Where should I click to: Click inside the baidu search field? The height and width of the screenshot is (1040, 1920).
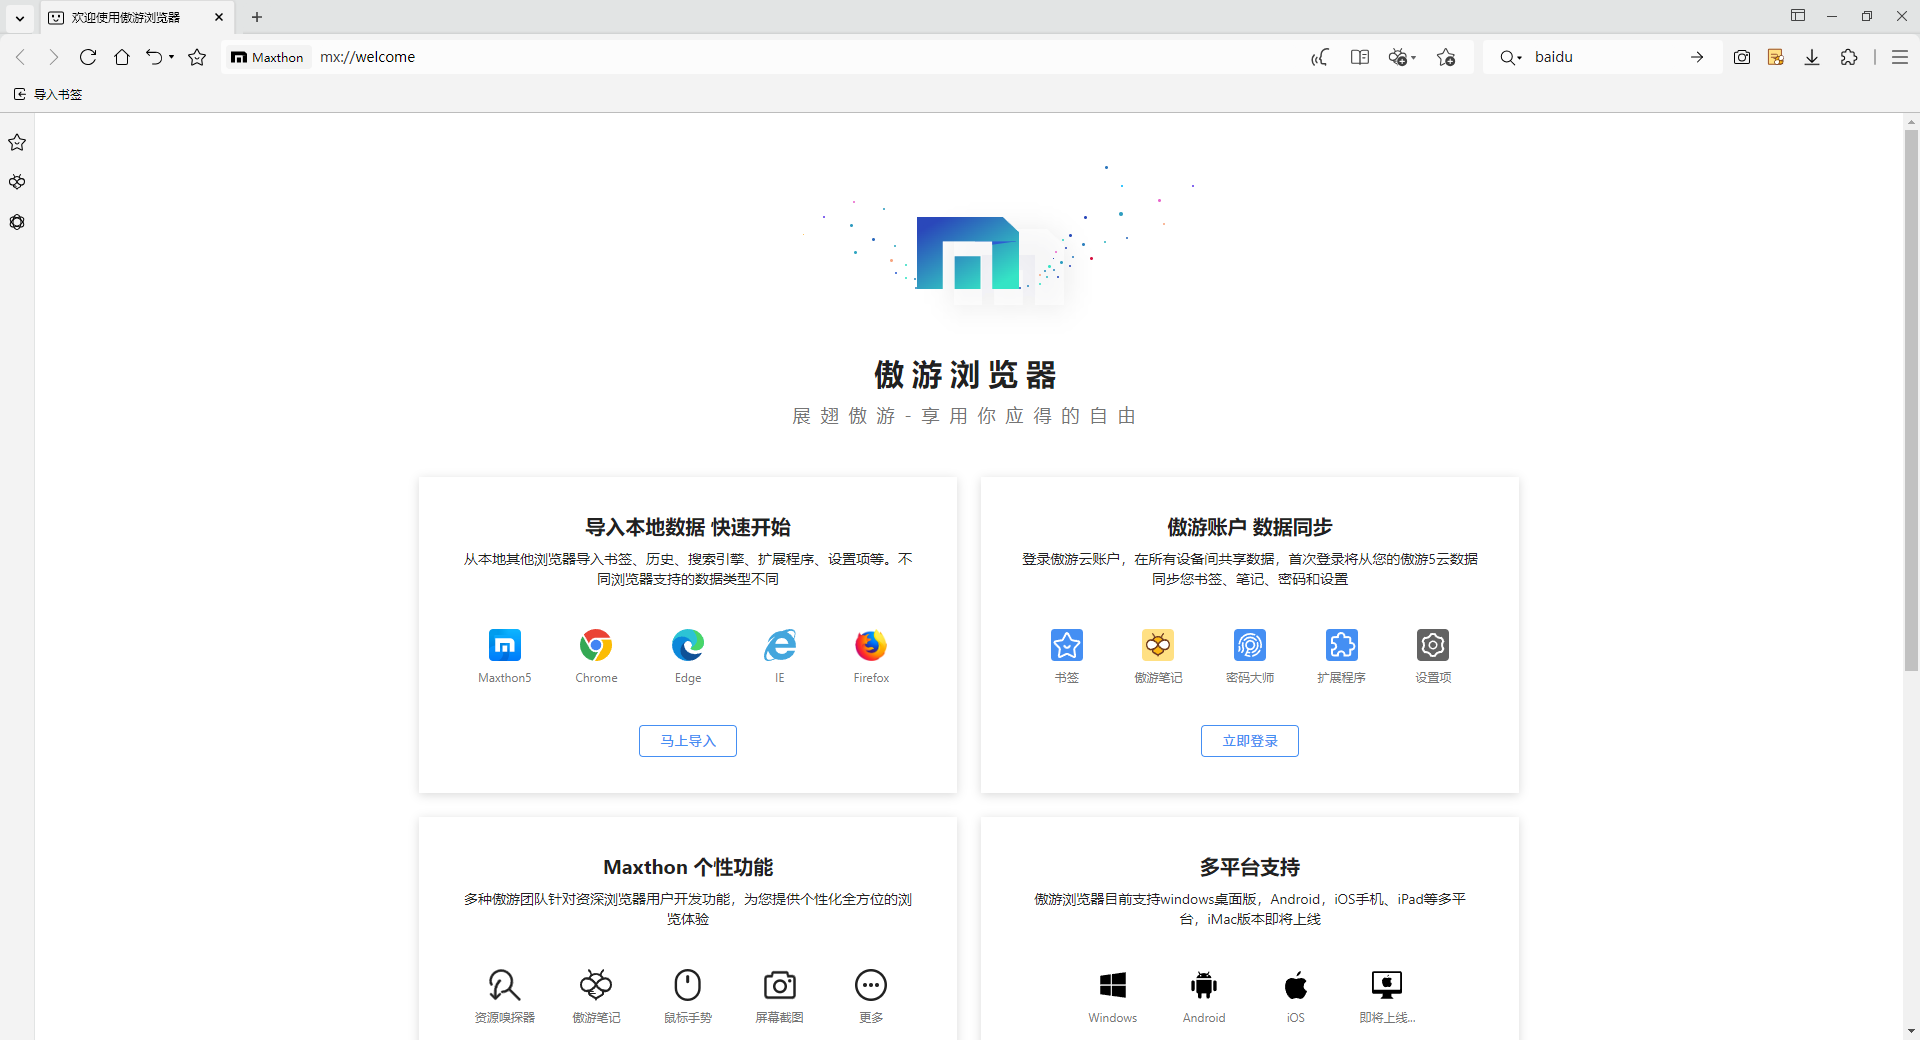pyautogui.click(x=1600, y=57)
